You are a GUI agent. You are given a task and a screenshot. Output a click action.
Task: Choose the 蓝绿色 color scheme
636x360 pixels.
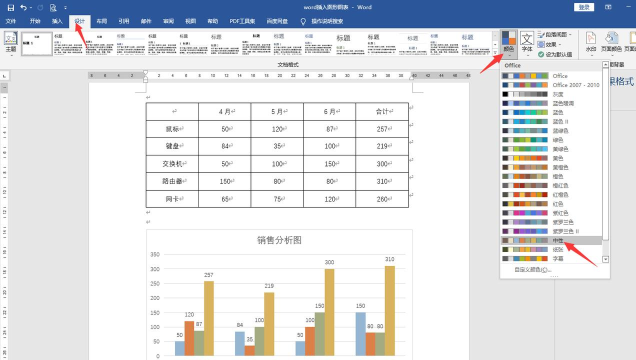click(x=551, y=131)
